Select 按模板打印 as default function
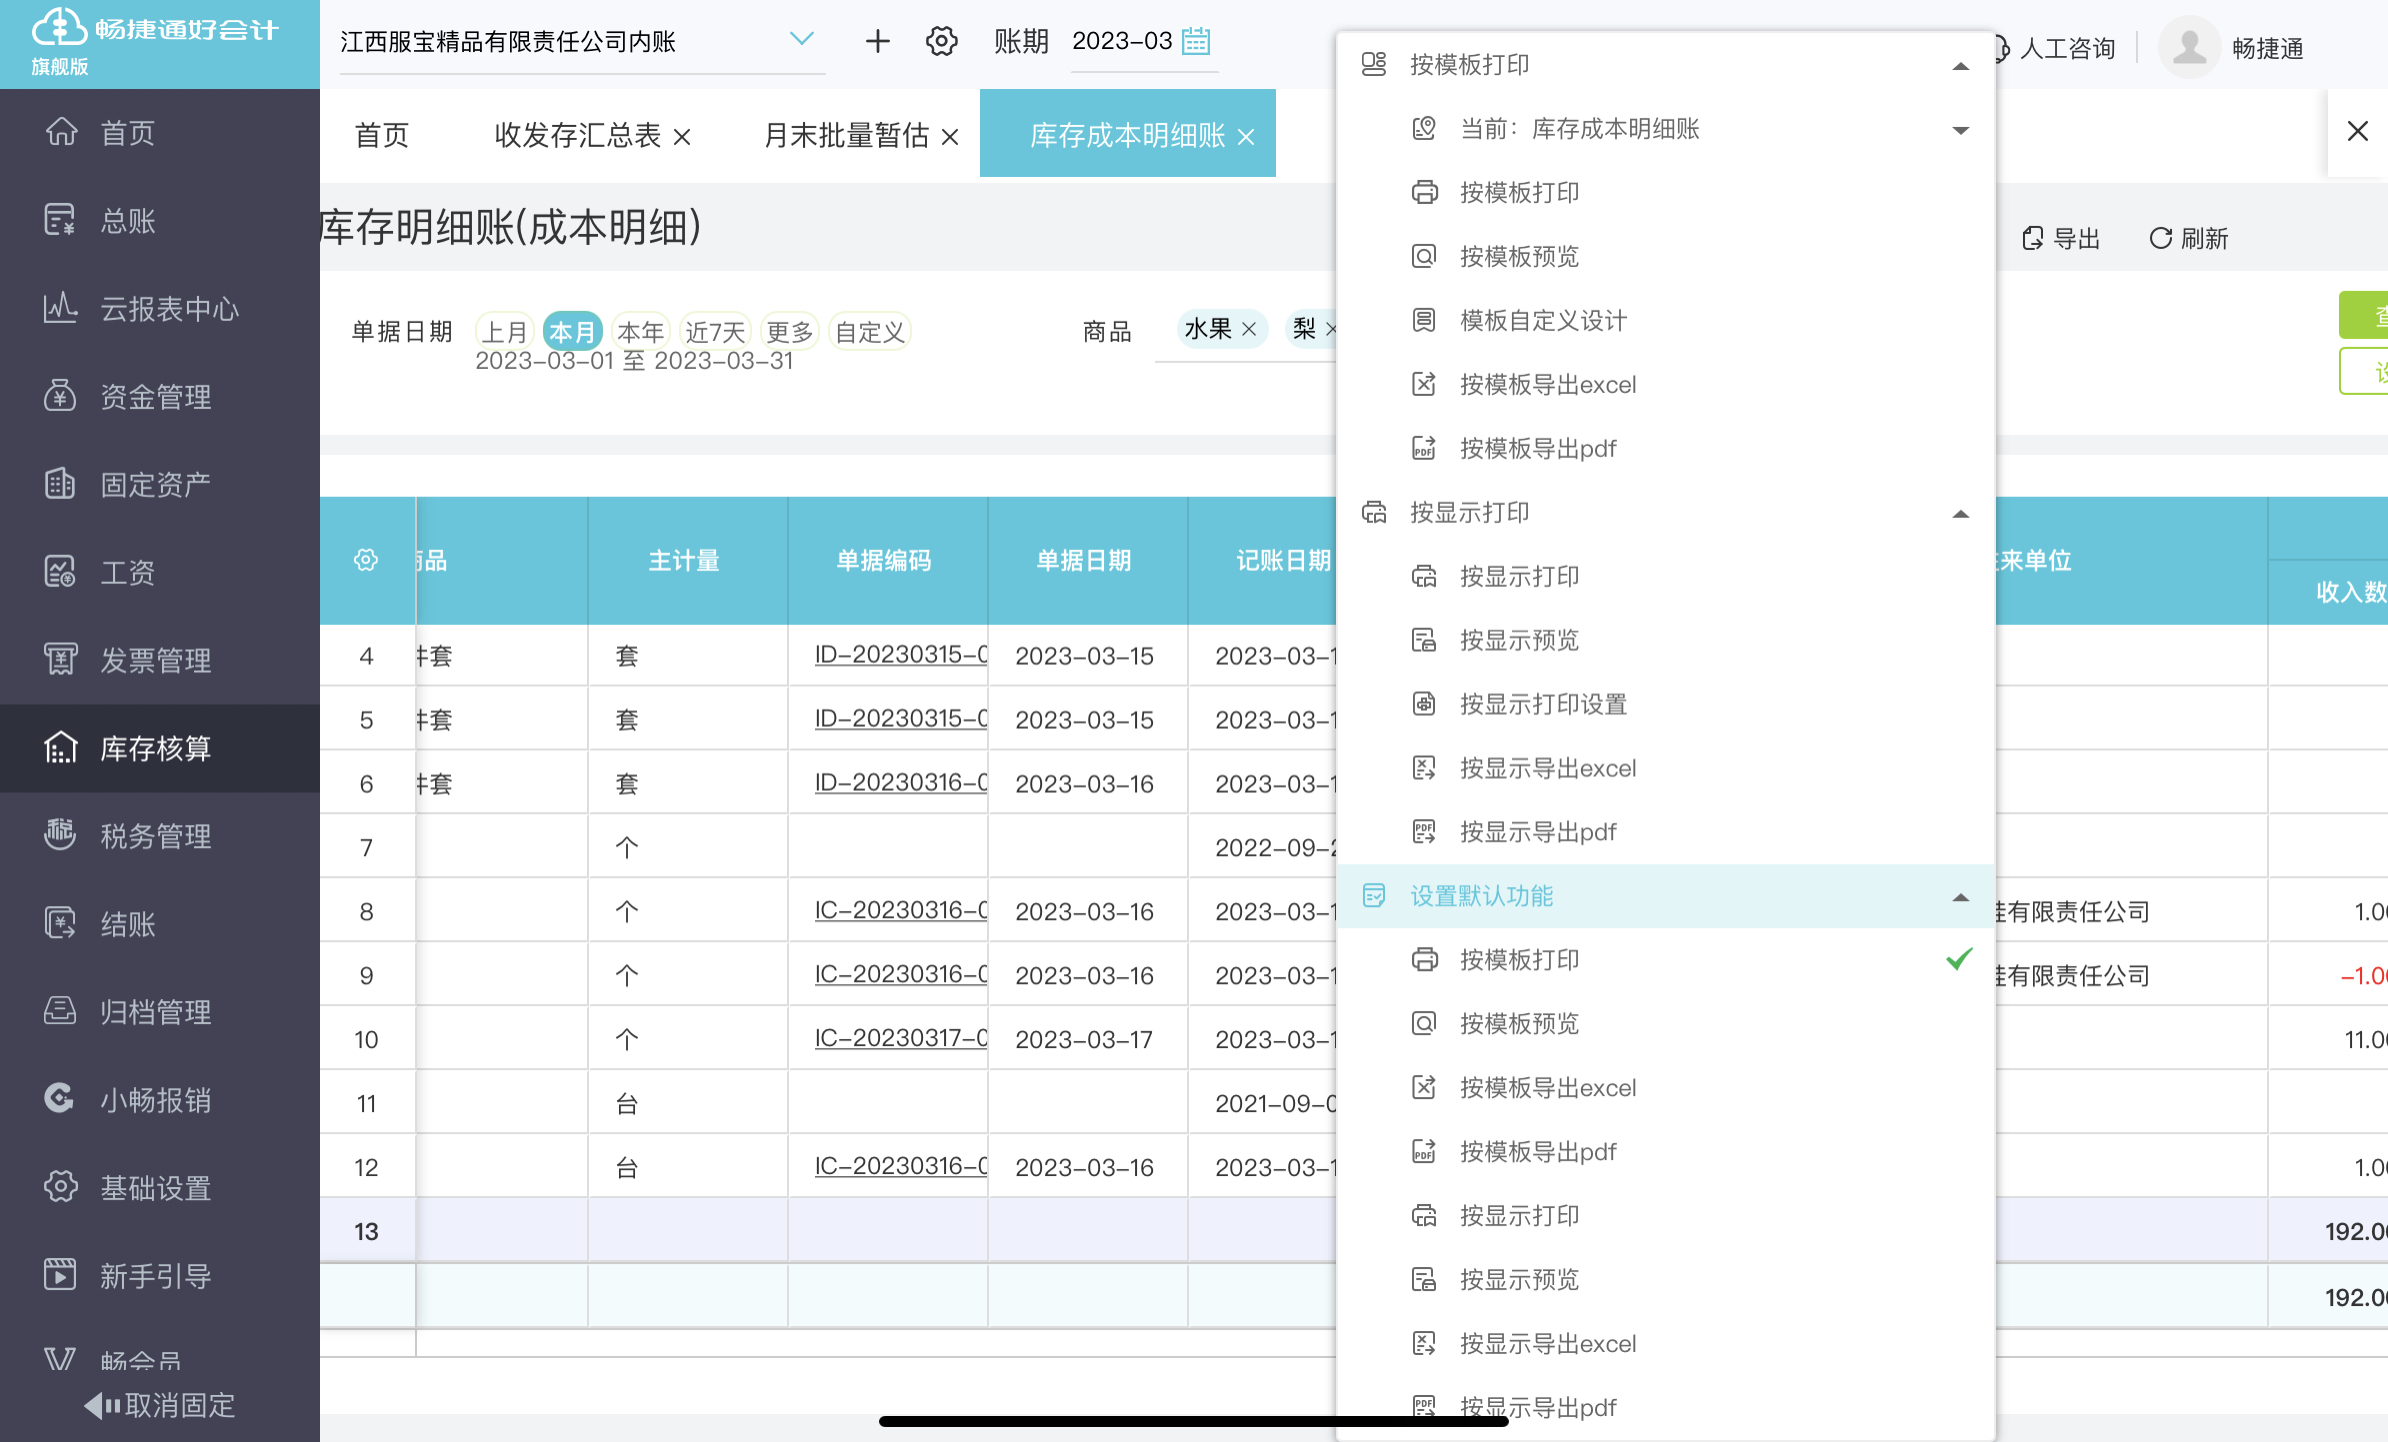Viewport: 2388px width, 1442px height. pos(1518,959)
